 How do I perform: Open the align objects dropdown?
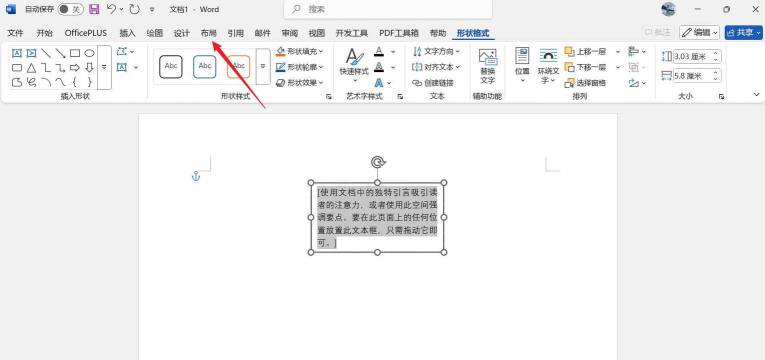coord(637,51)
